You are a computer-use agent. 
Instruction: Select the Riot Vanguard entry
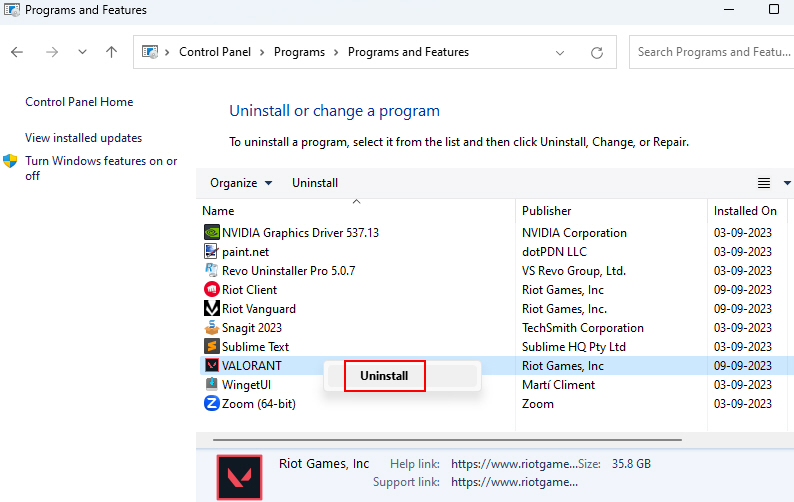(259, 308)
